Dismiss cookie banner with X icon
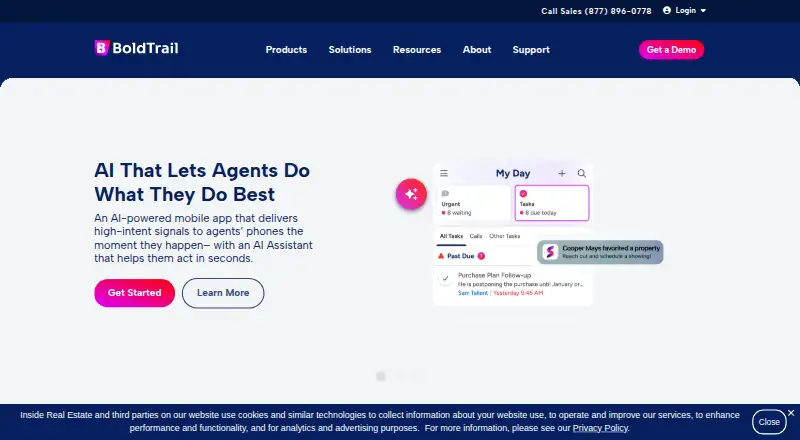Screen dimensions: 800x440 point(791,413)
